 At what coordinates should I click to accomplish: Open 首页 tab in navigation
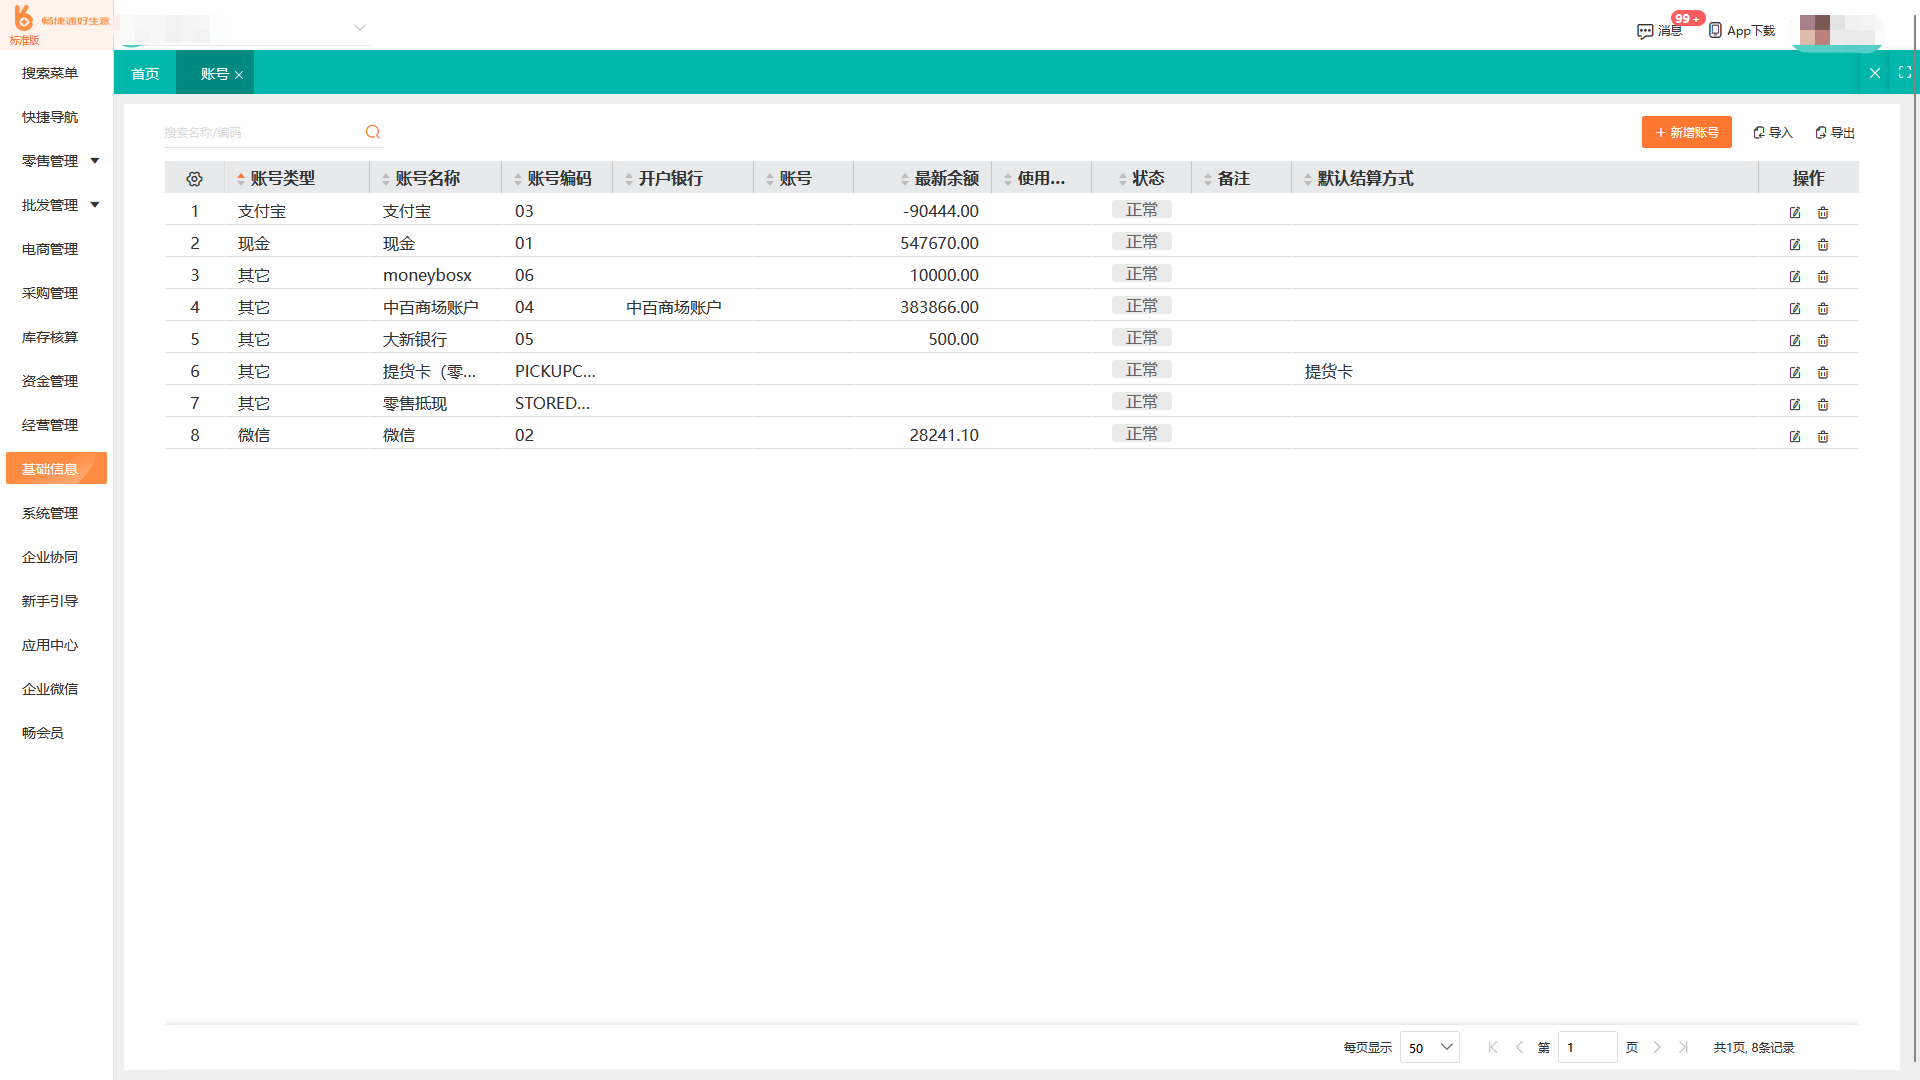click(145, 74)
